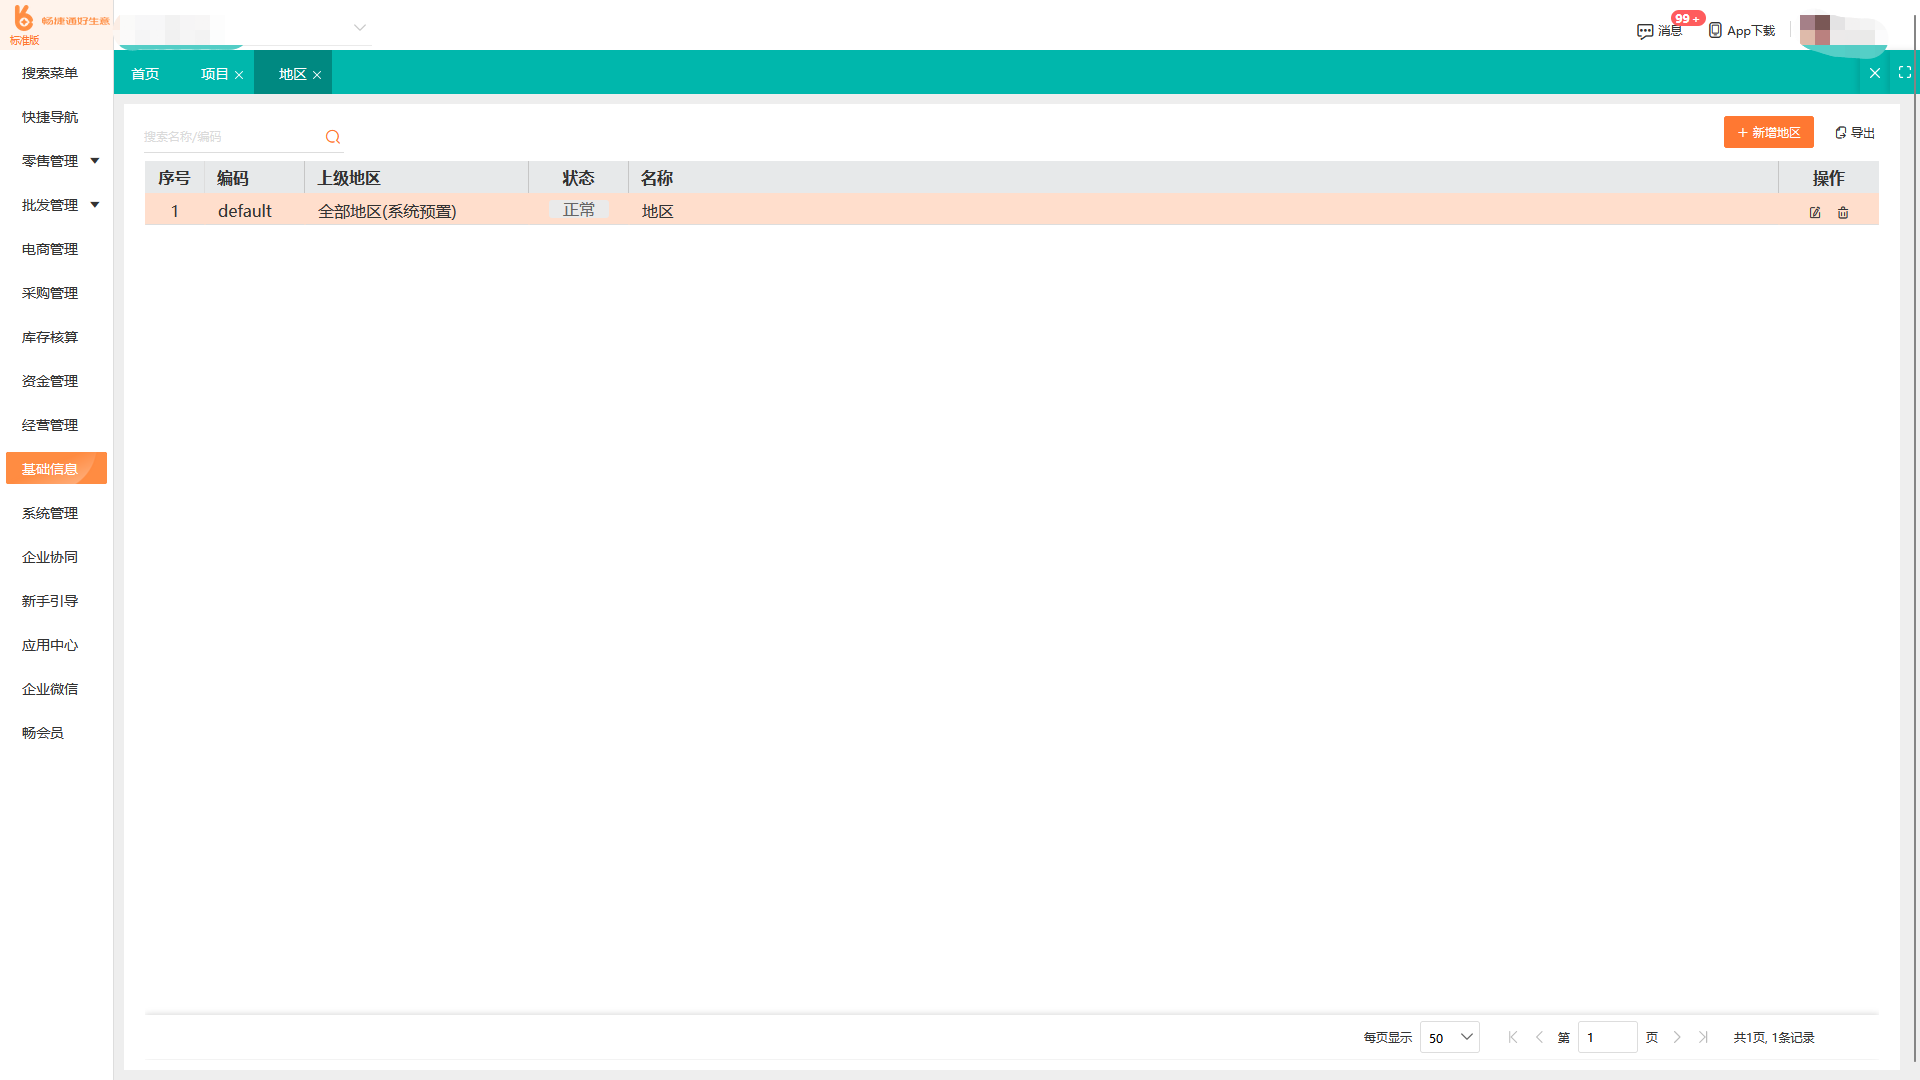Click first page navigation button
This screenshot has height=1080, width=1920.
(x=1514, y=1036)
